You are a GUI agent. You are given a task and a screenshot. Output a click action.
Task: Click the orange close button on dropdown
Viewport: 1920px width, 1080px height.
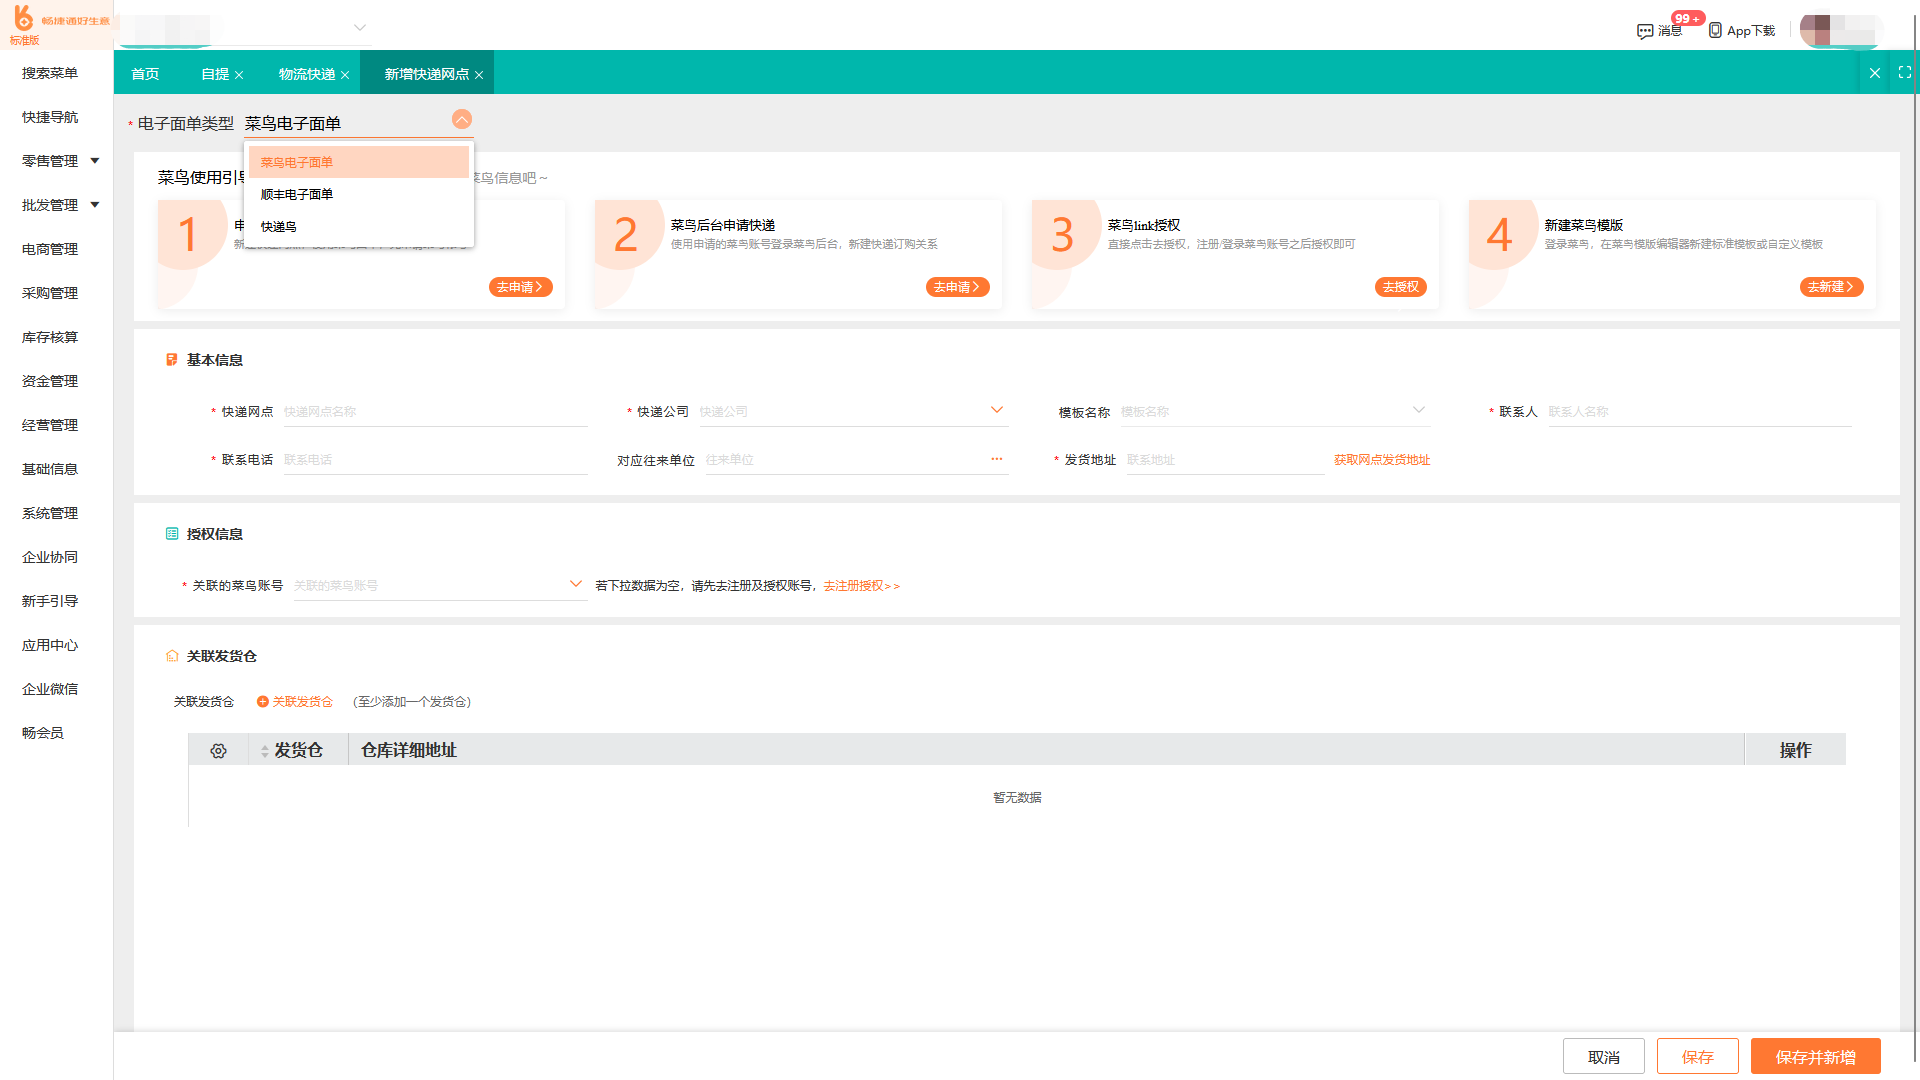(460, 120)
